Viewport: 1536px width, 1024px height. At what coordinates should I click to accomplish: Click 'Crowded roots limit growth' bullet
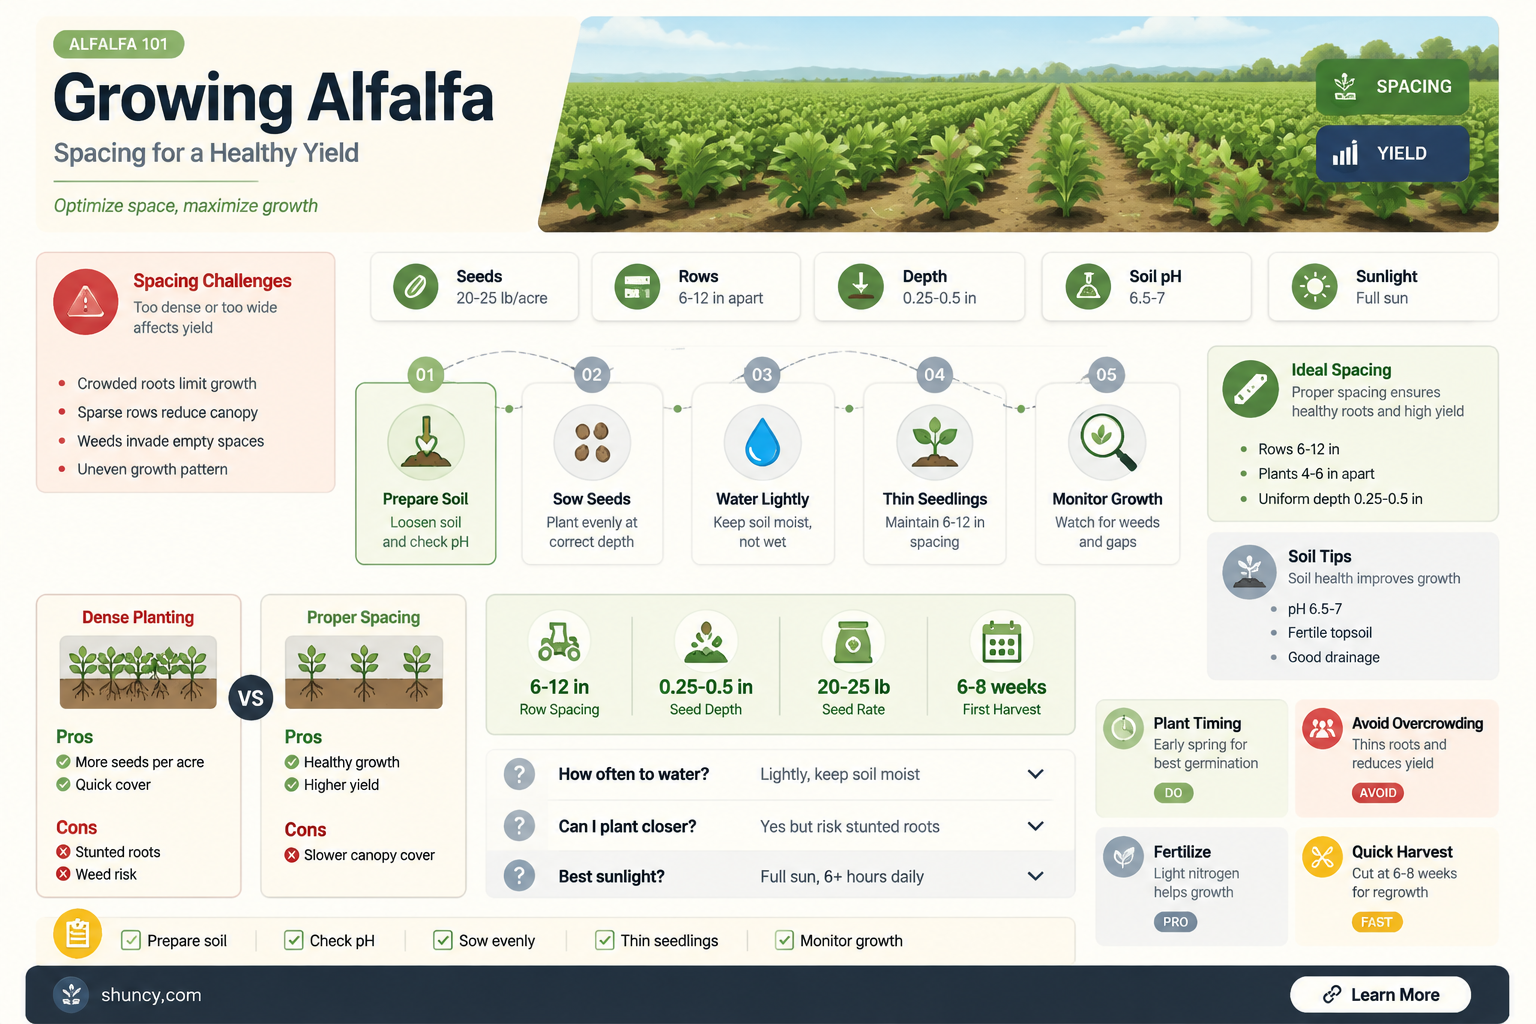point(167,384)
